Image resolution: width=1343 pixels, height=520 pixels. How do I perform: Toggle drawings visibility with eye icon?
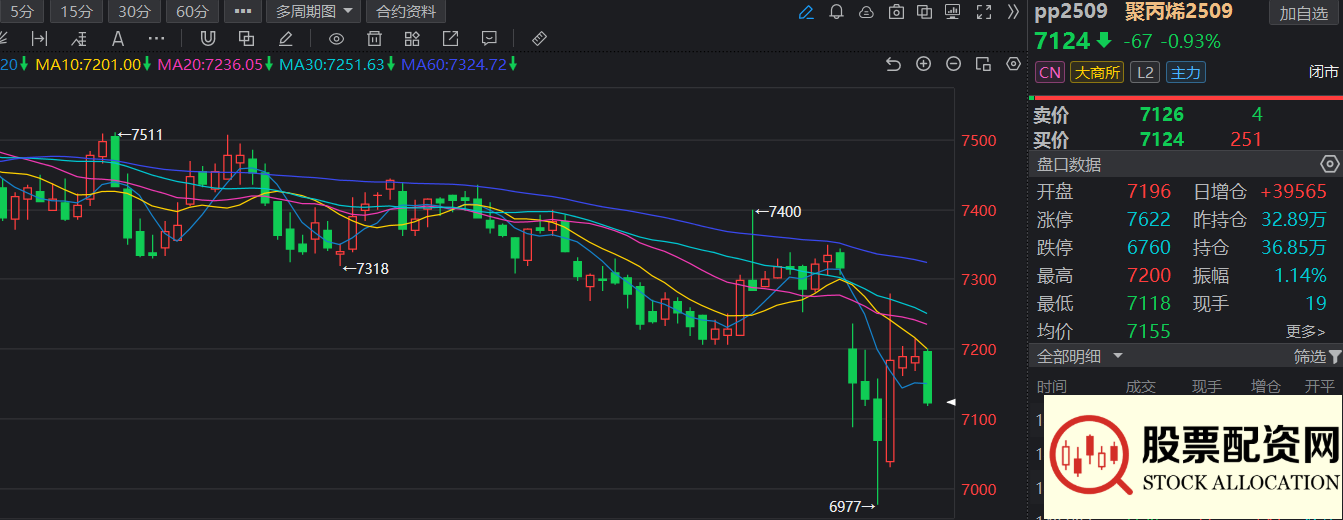coord(336,39)
